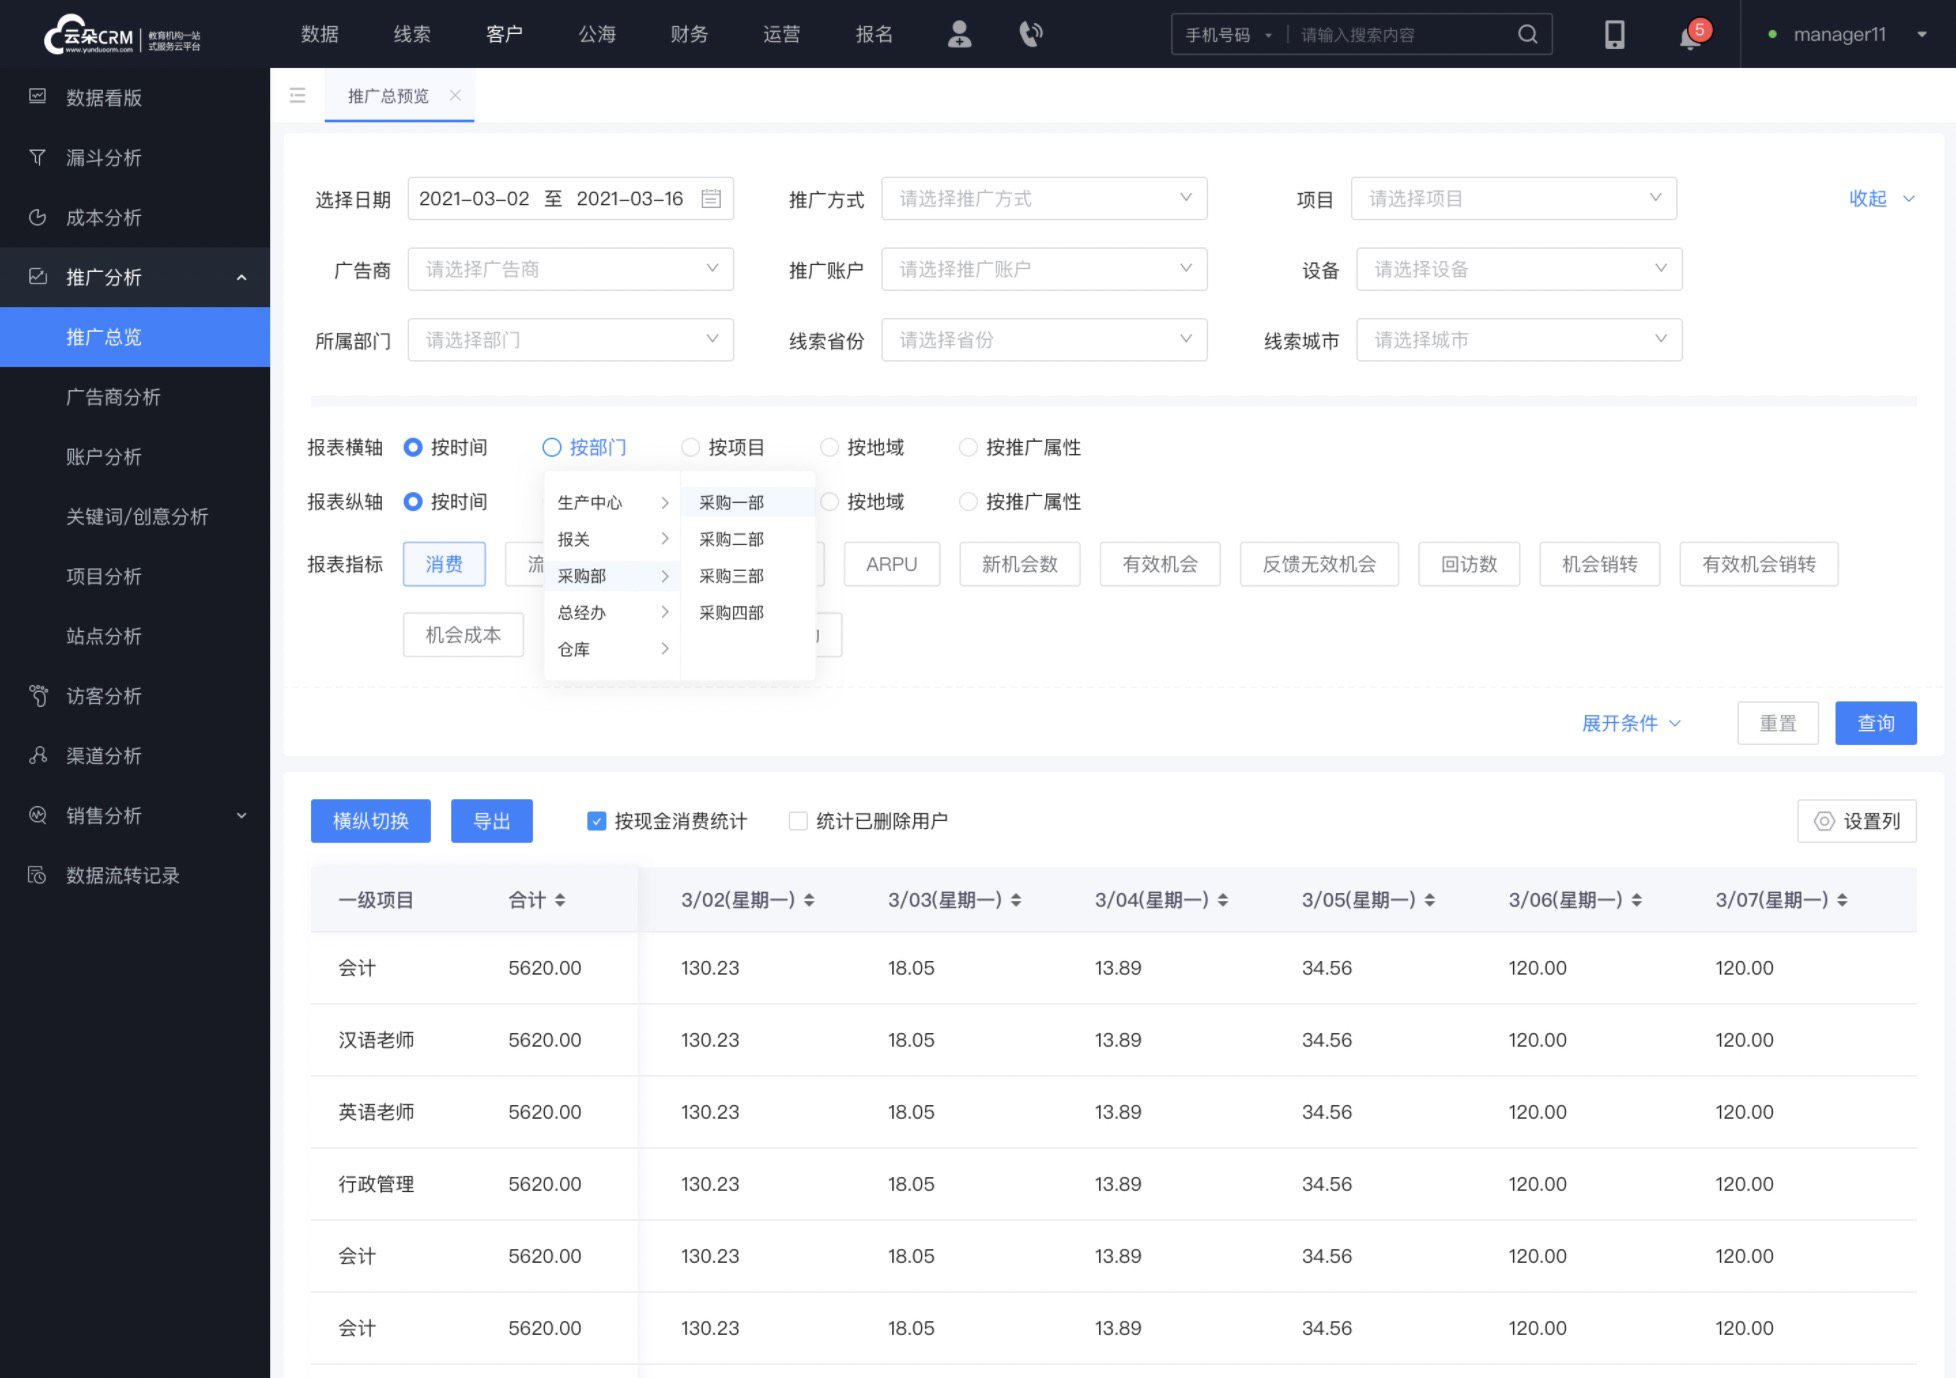Select 按部门 report horizontal axis radio button
1956x1378 pixels.
point(550,447)
